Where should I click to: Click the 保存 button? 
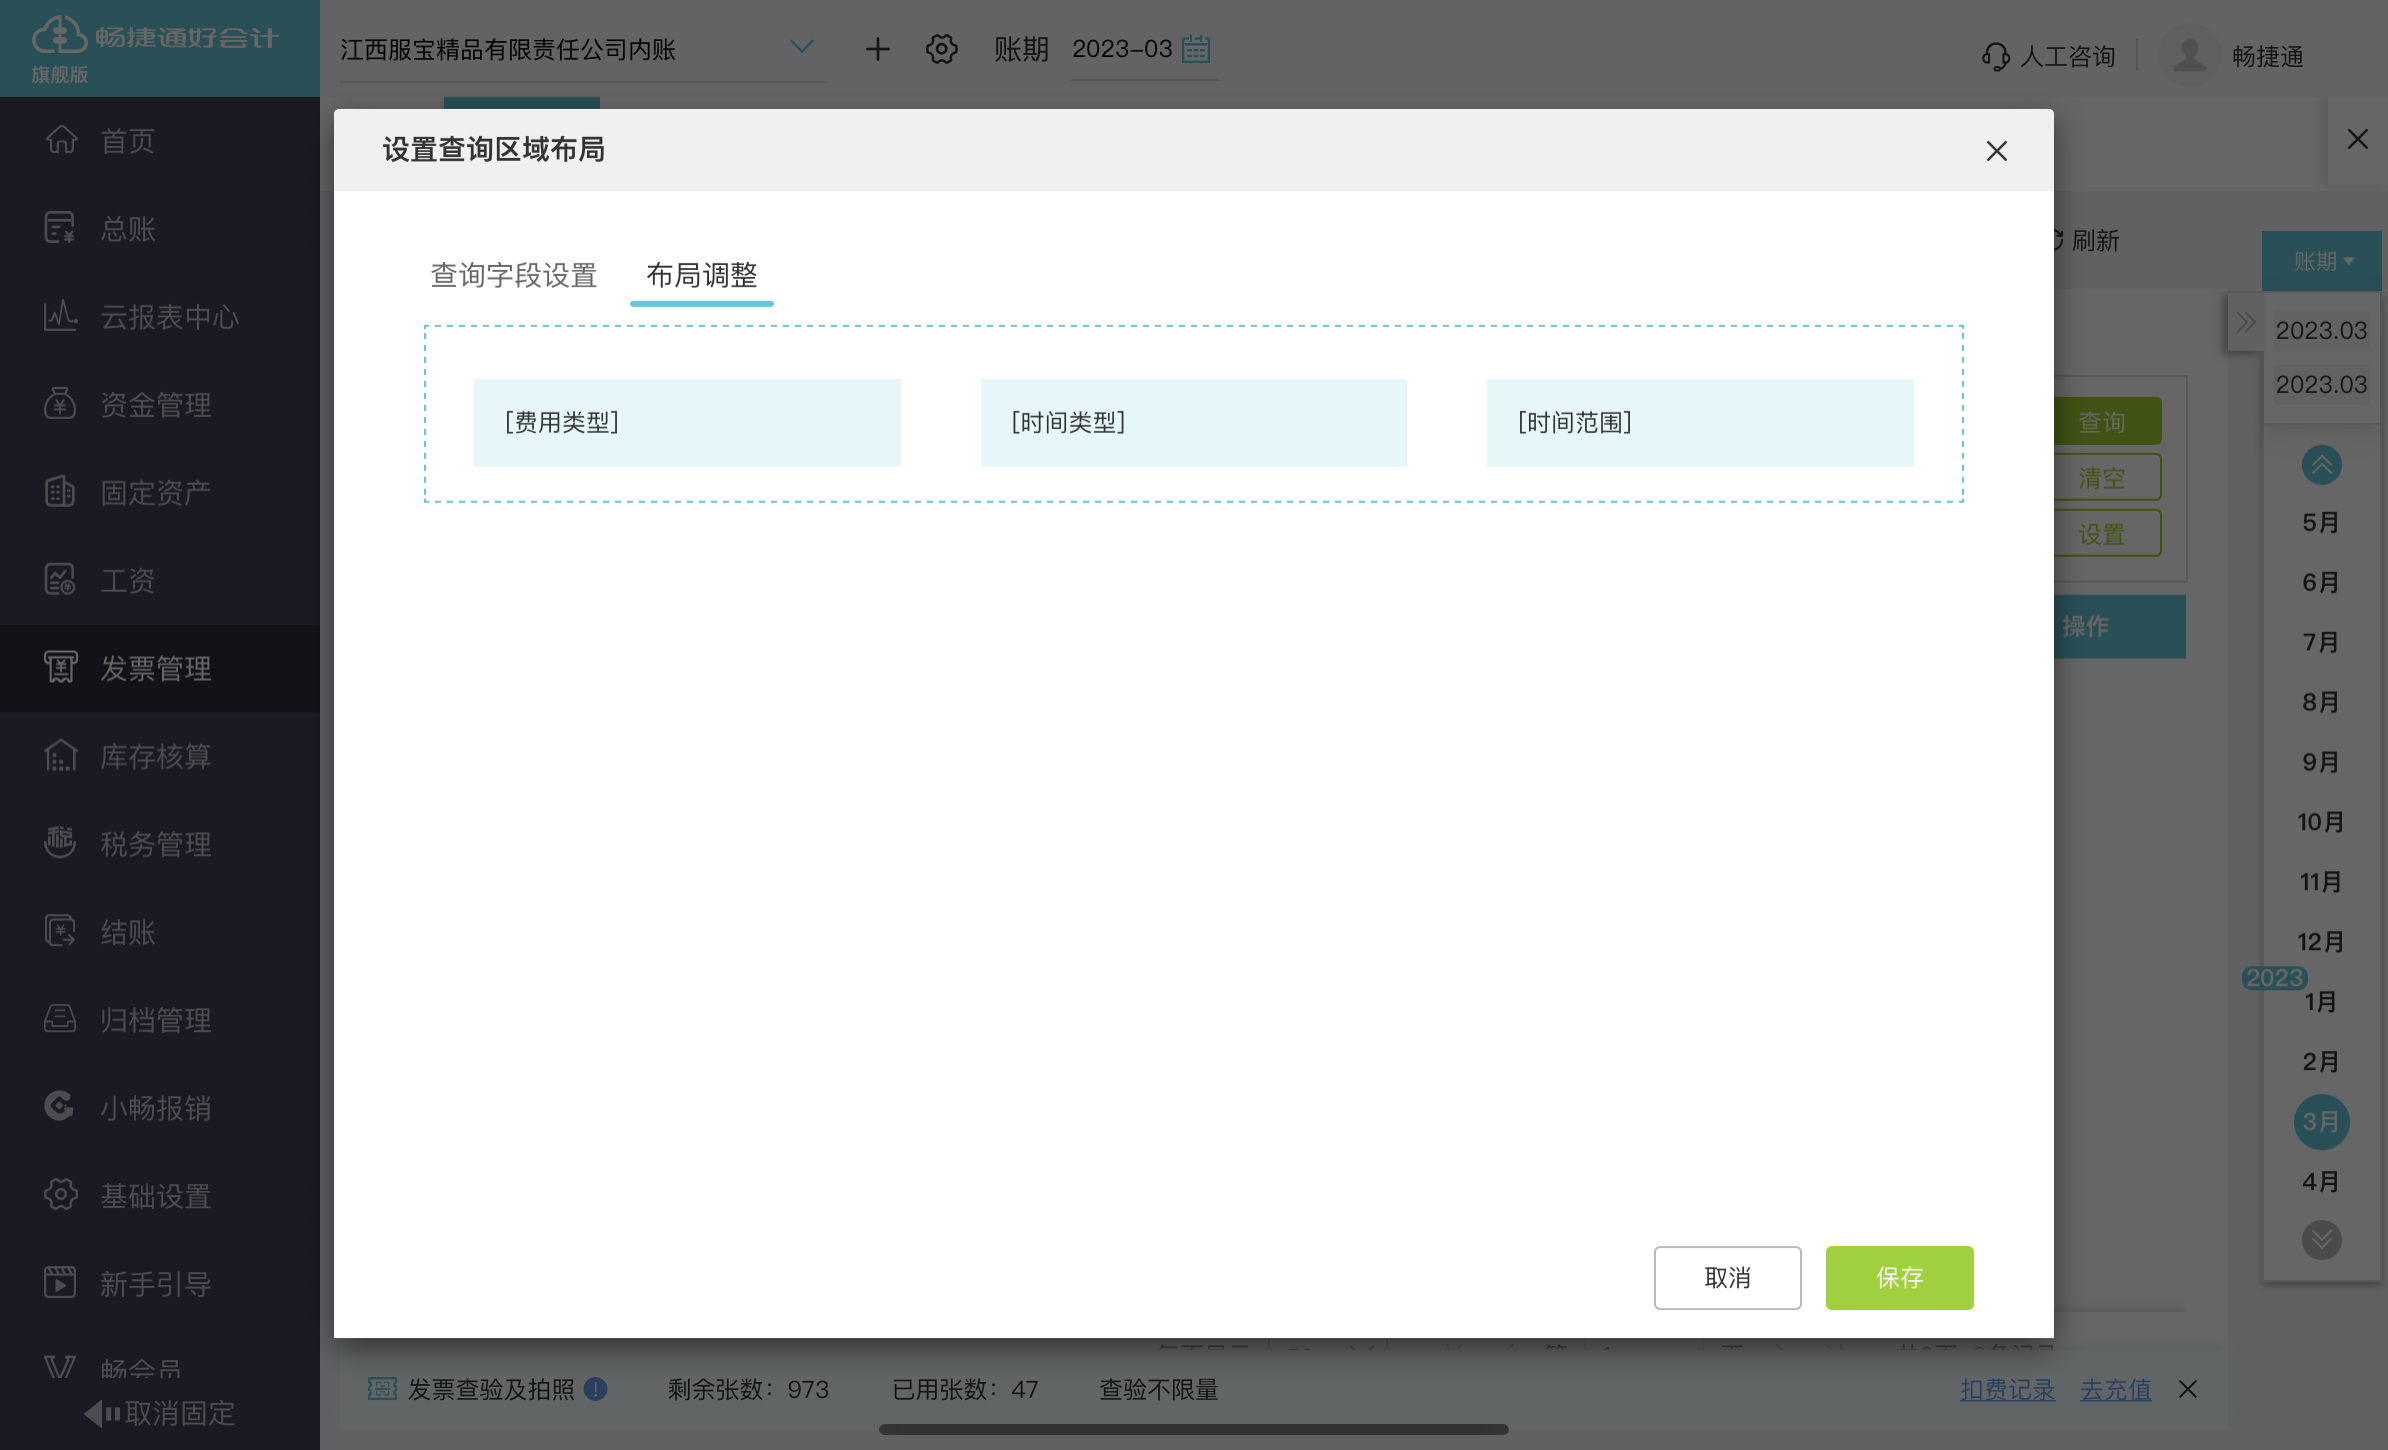tap(1898, 1278)
